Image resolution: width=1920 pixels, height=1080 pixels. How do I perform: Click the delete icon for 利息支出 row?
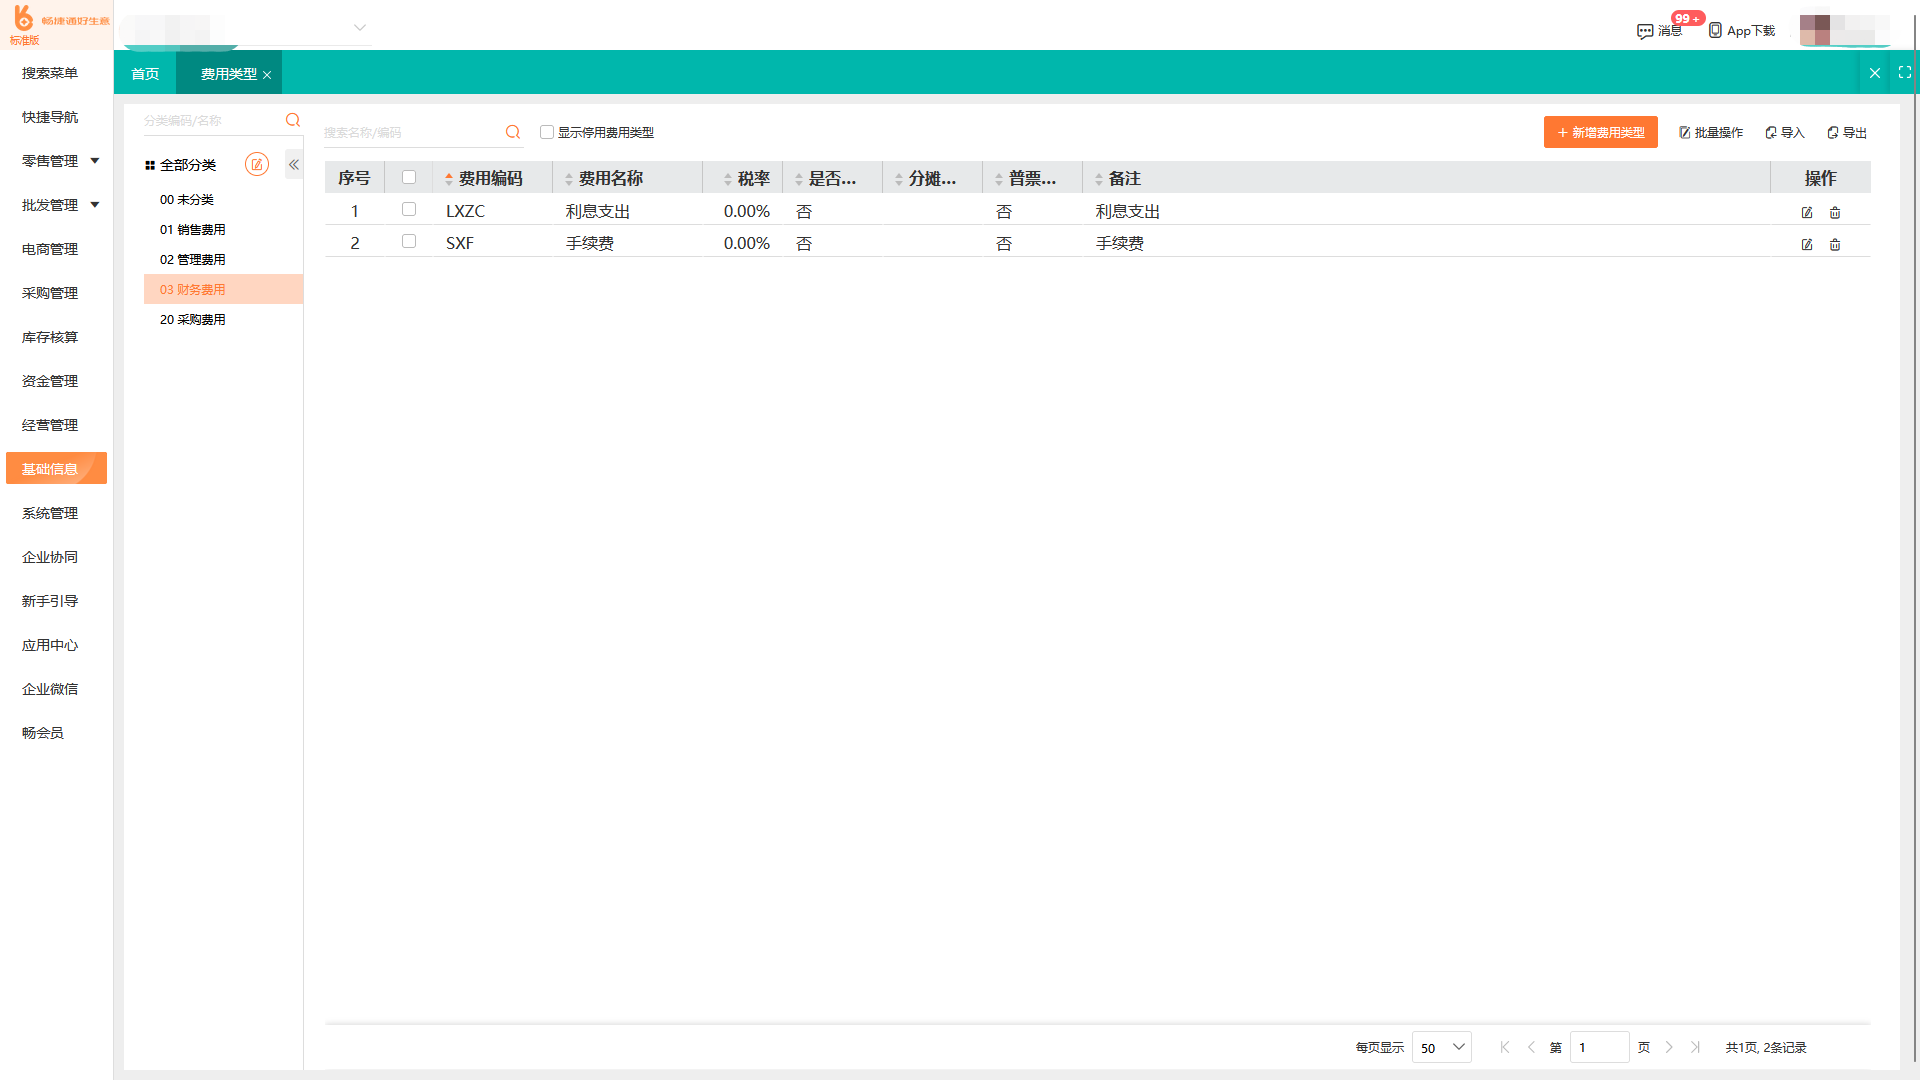point(1836,212)
